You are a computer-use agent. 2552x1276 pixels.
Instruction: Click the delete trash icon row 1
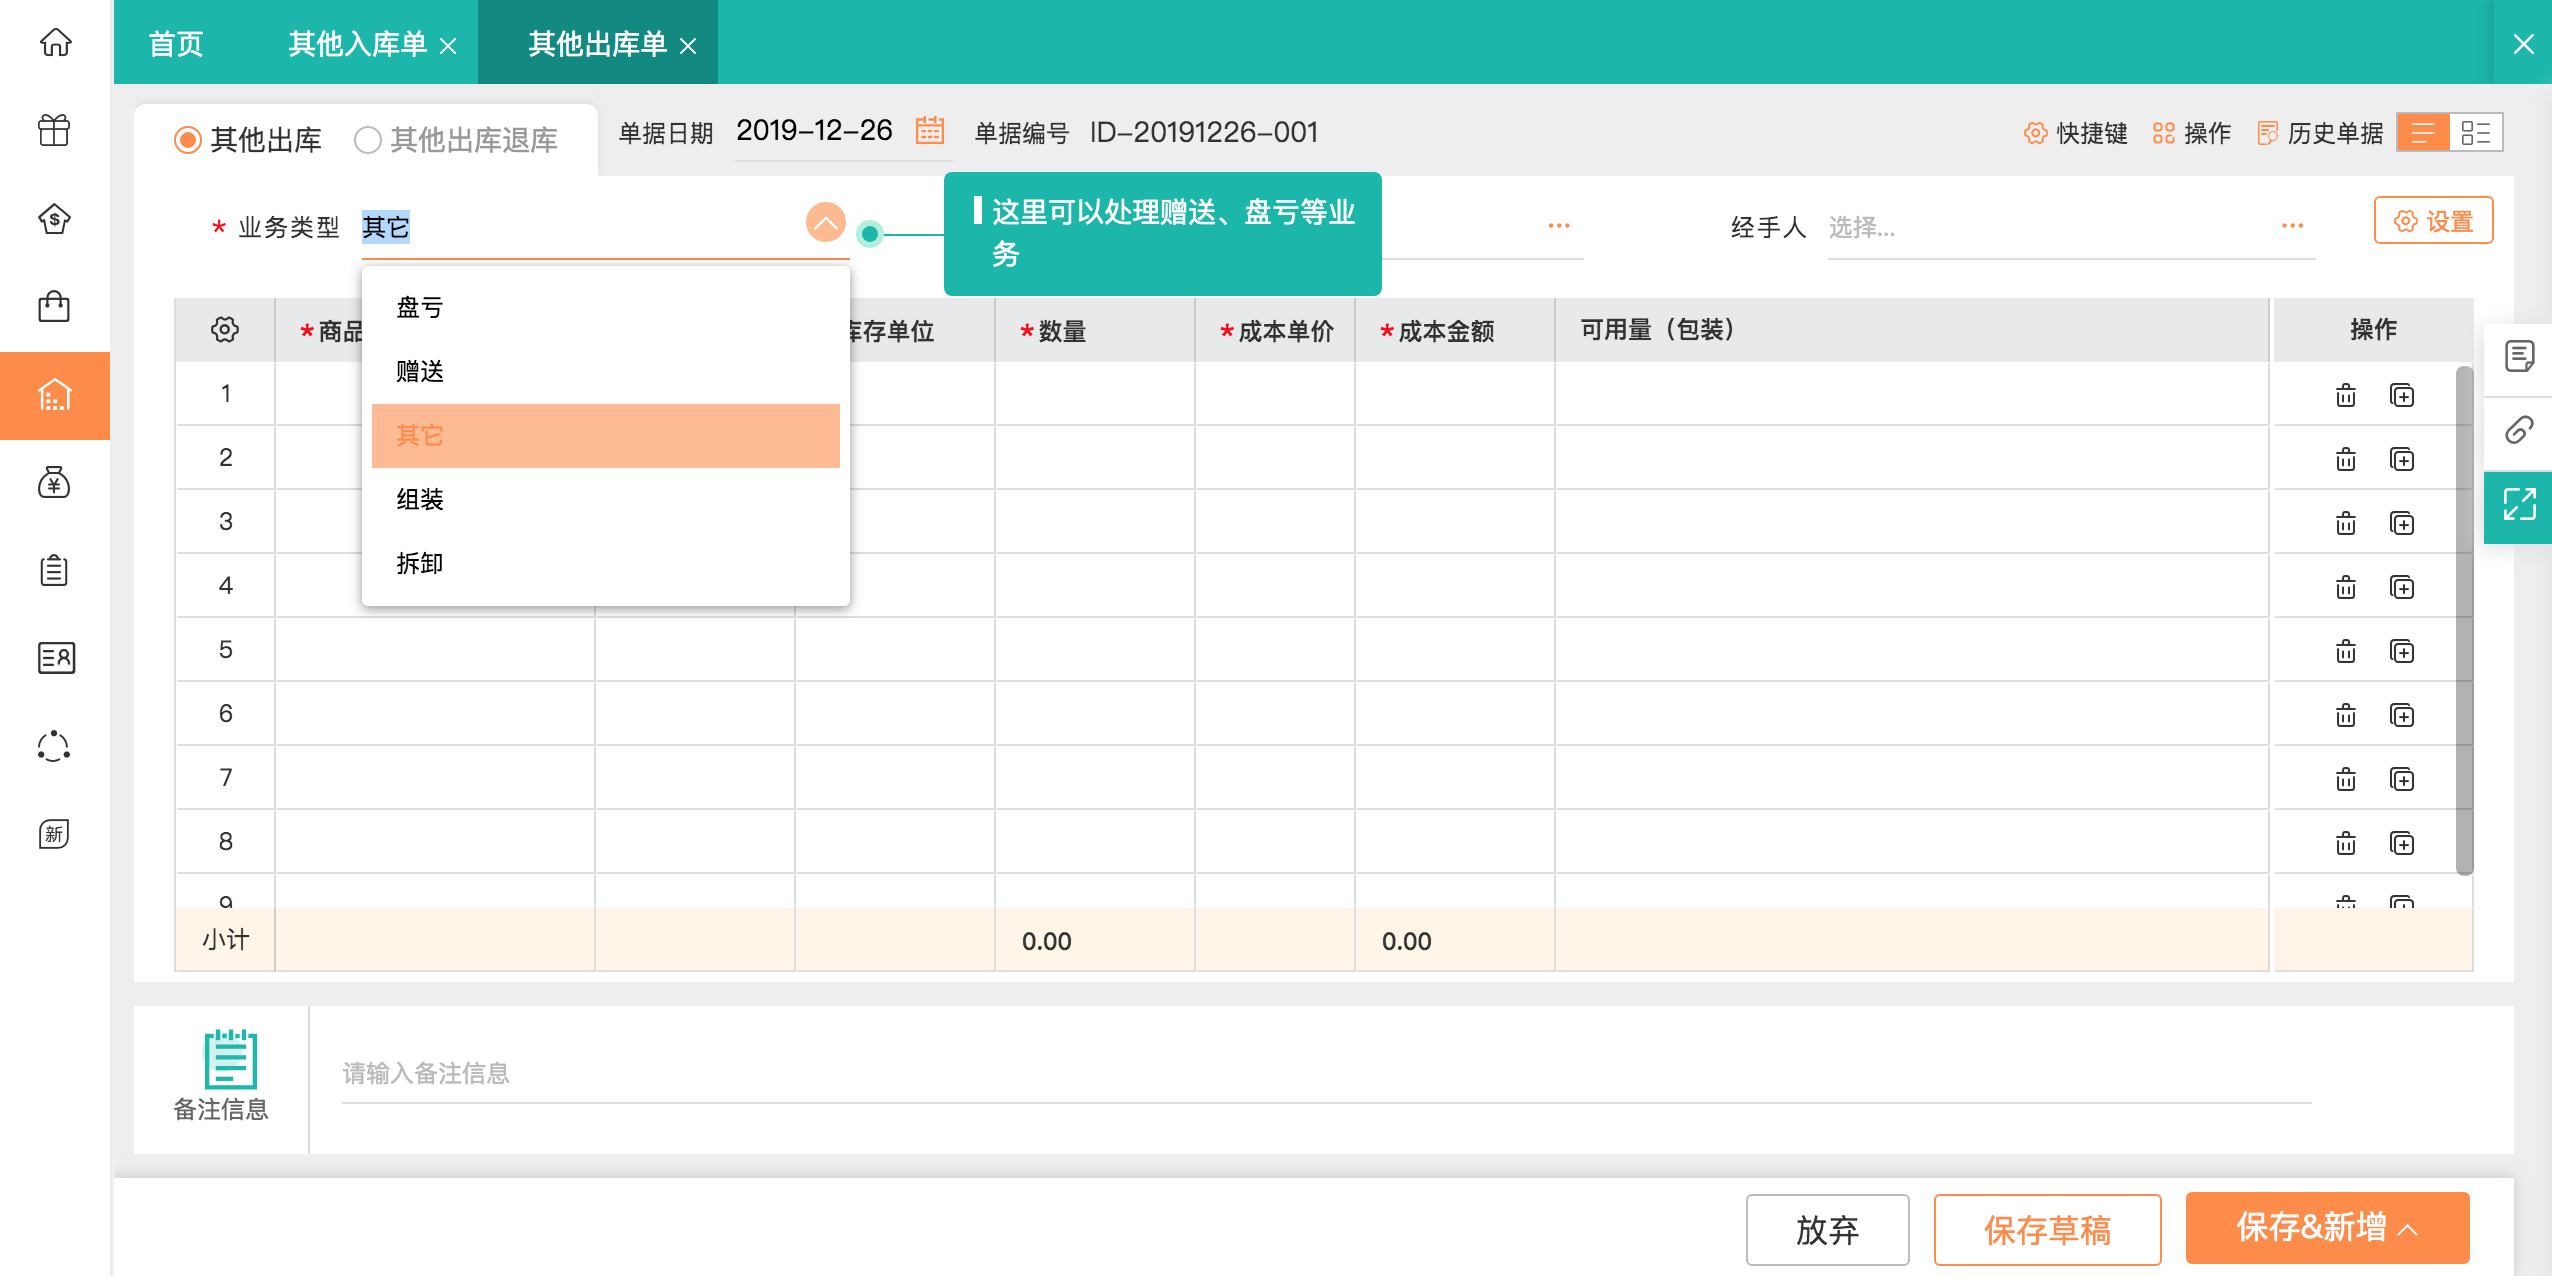(2345, 392)
